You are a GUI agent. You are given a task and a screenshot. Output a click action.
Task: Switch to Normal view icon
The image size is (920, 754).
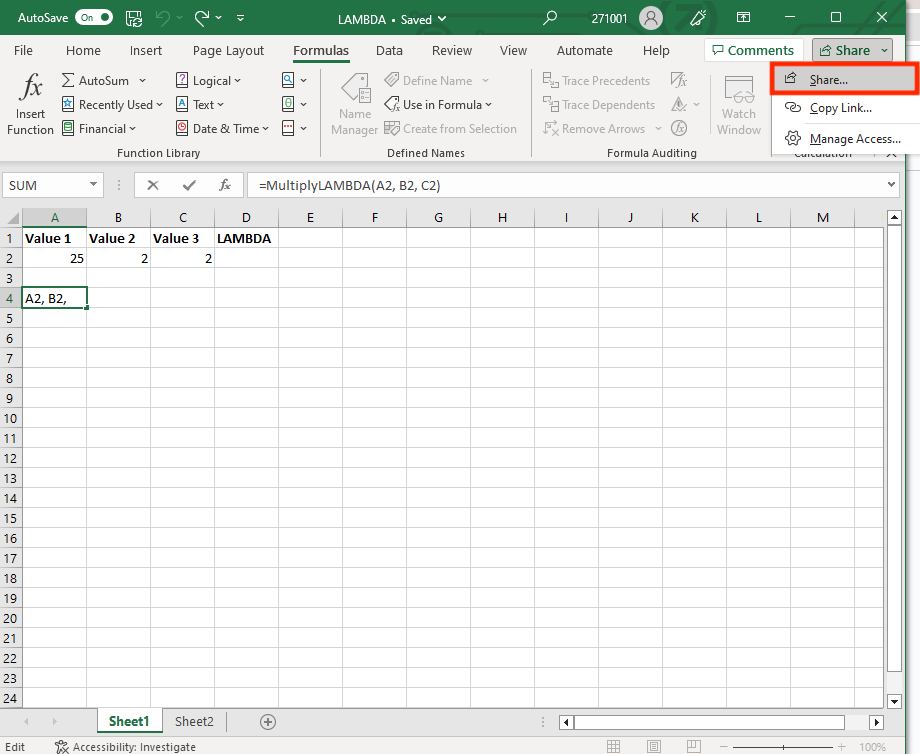614,746
